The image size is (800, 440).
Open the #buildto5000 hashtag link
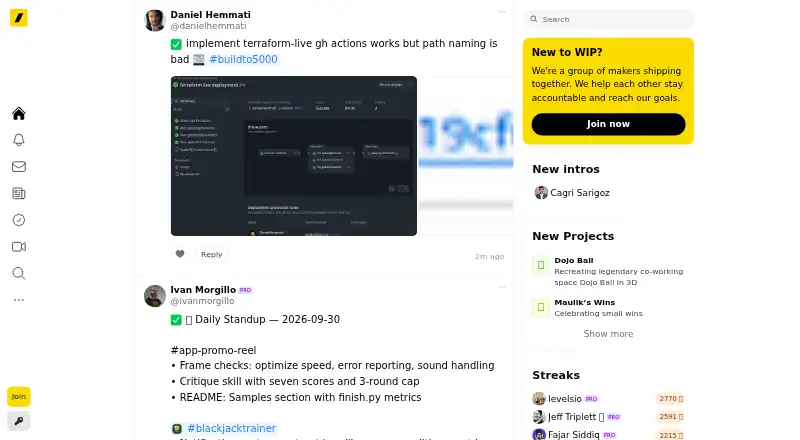tap(243, 59)
